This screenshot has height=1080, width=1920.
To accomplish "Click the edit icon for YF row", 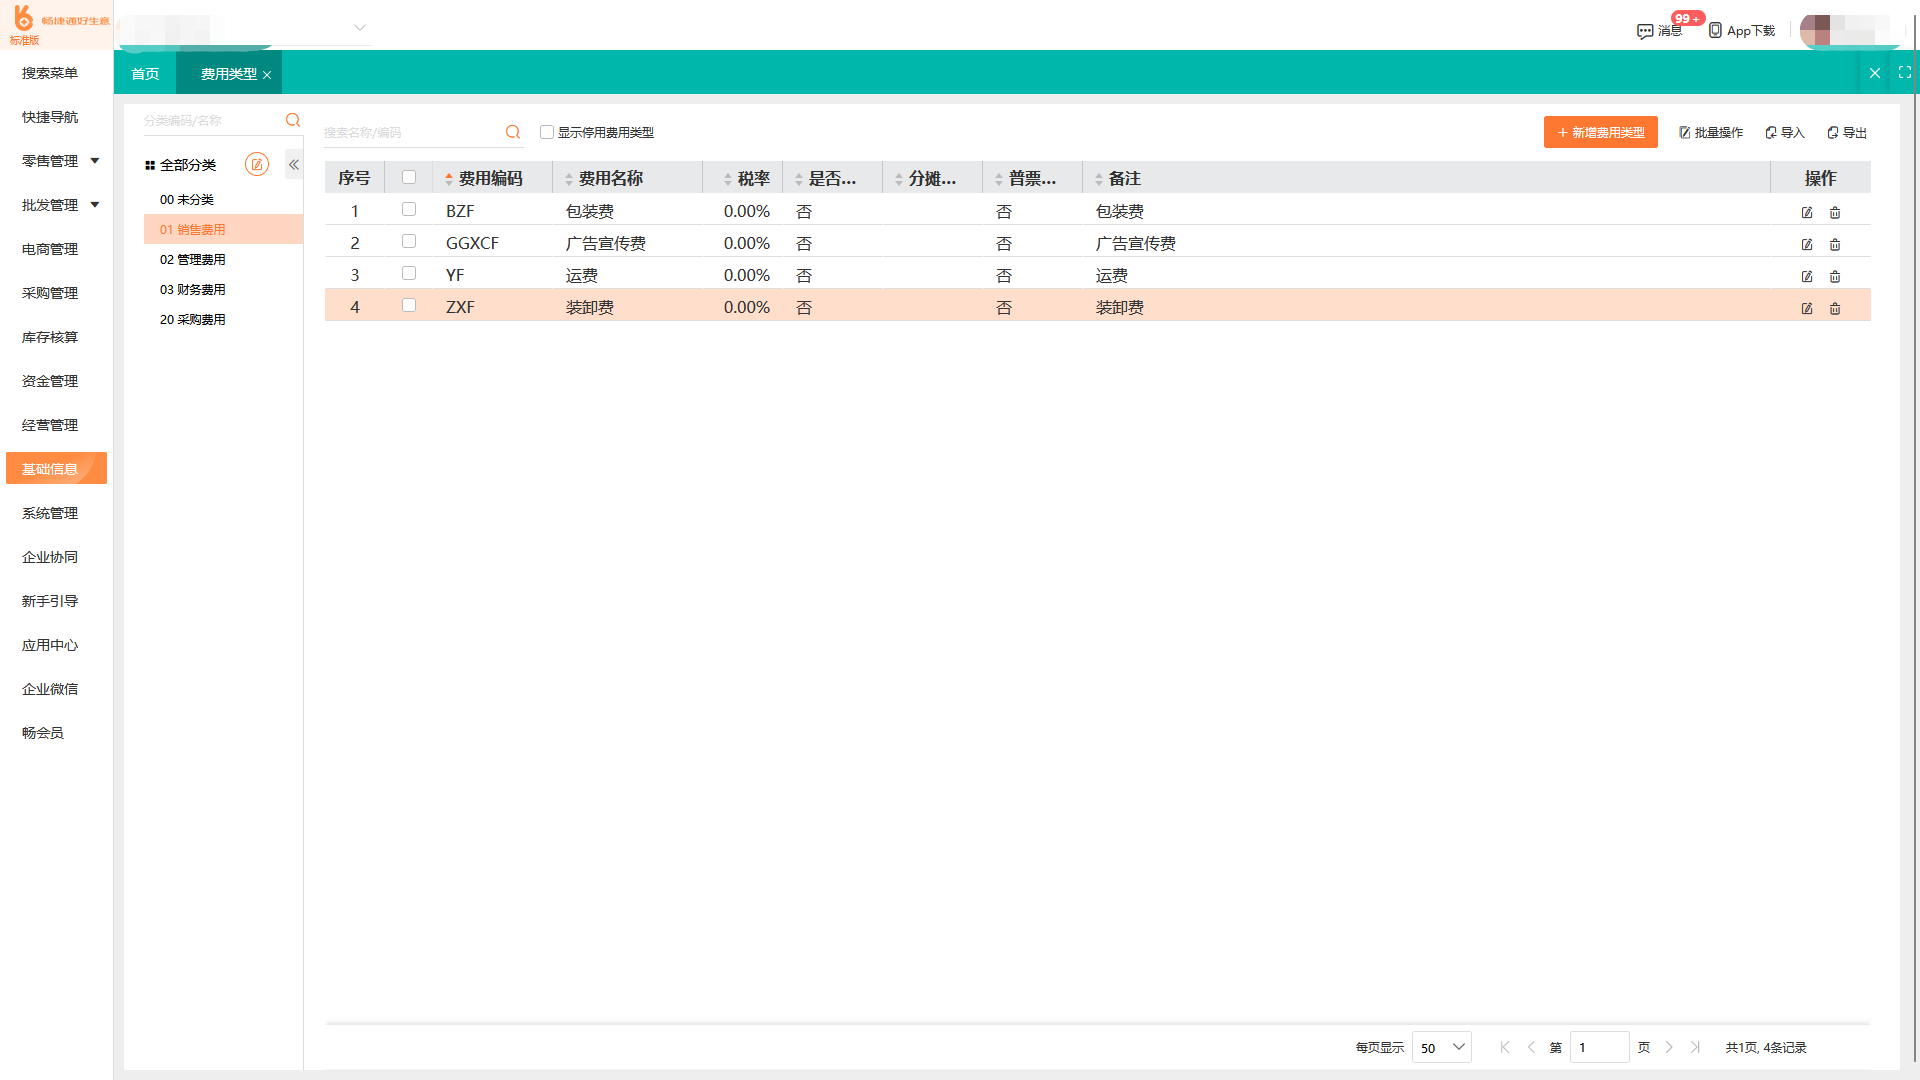I will pos(1807,274).
